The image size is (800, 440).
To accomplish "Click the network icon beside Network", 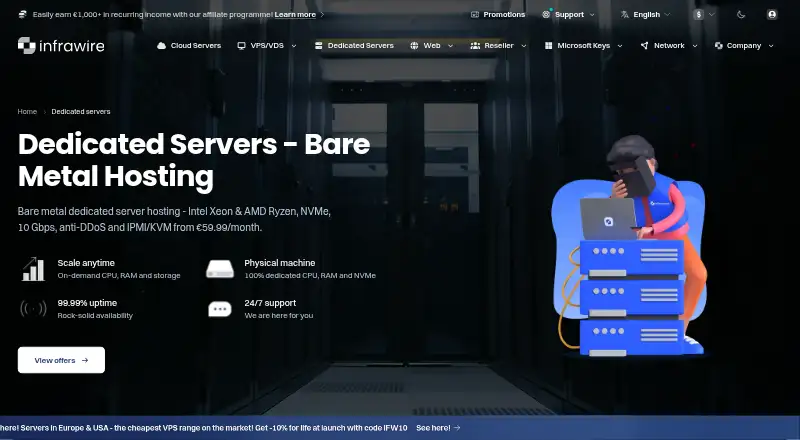I will pyautogui.click(x=644, y=45).
